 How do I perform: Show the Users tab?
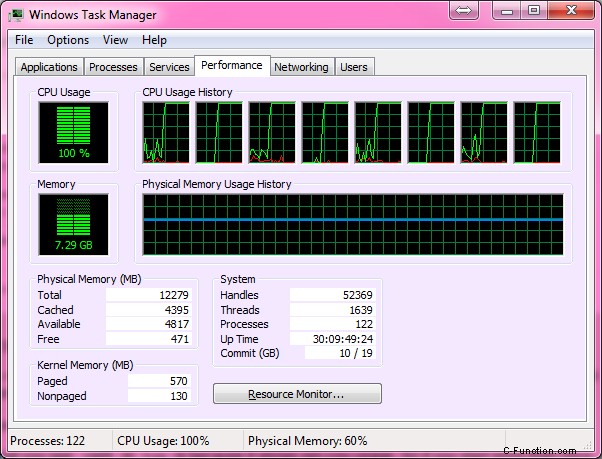point(354,67)
